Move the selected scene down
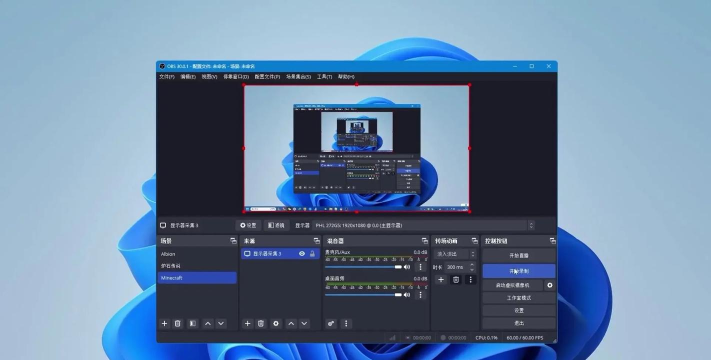Viewport: 711px width, 360px height. coord(221,323)
